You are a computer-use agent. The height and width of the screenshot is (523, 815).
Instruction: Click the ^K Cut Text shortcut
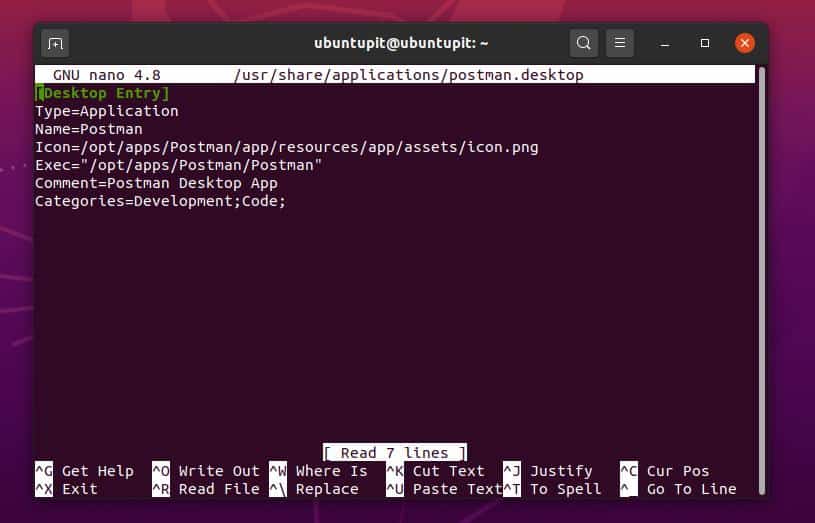coord(435,471)
